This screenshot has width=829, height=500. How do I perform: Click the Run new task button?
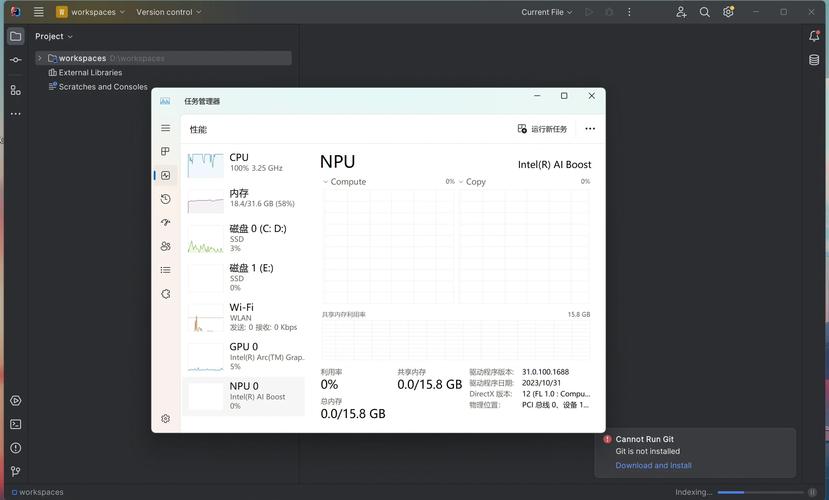(x=542, y=129)
